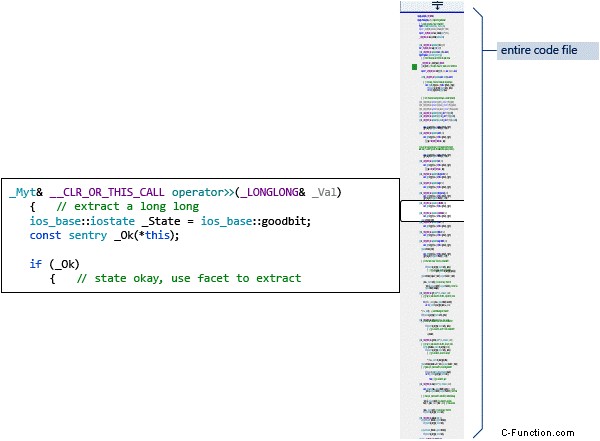Click "state okay, use facet" comment
The image size is (600, 441).
point(188,278)
